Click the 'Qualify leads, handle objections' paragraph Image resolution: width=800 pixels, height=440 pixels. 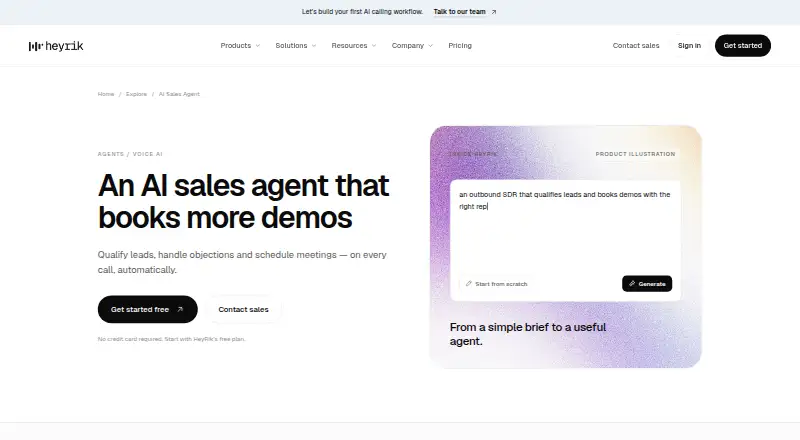click(242, 262)
